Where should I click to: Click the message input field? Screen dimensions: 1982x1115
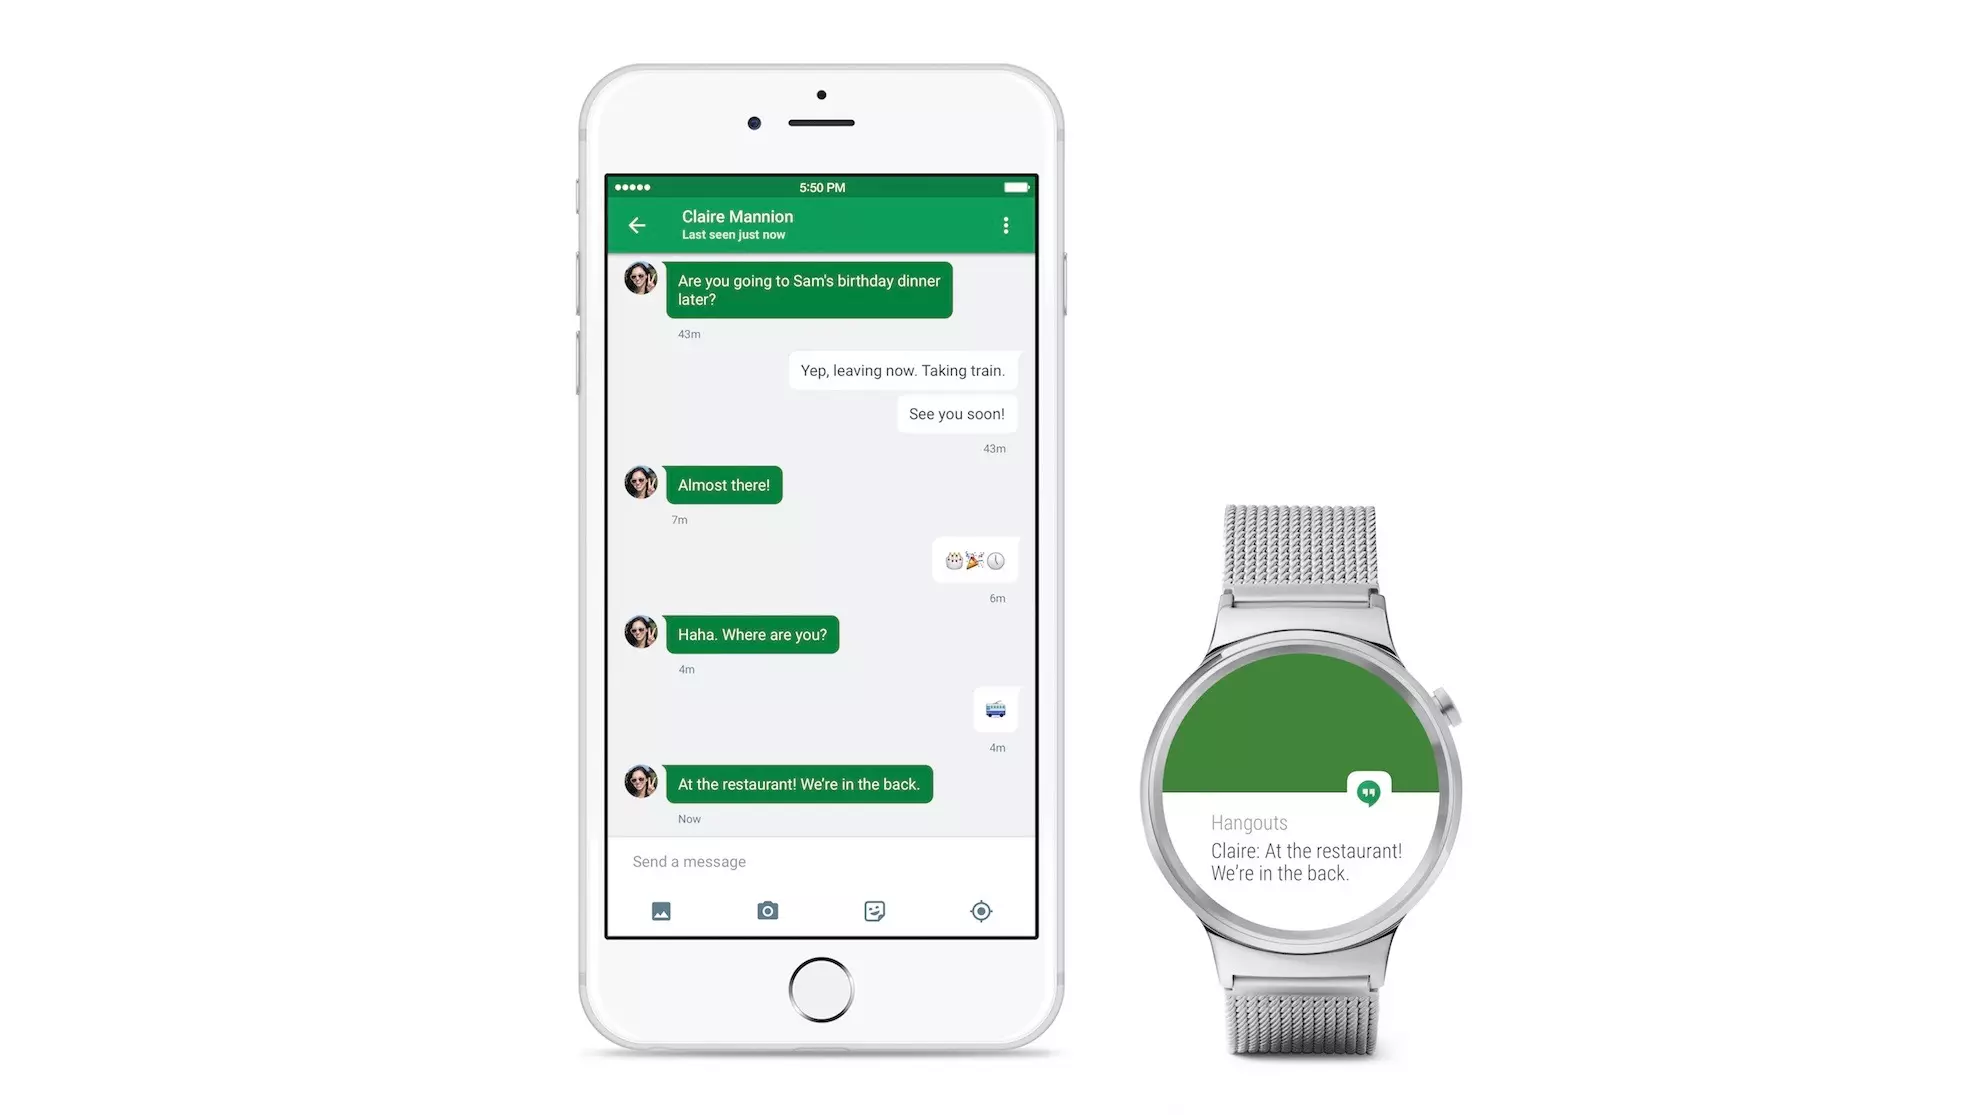(819, 860)
